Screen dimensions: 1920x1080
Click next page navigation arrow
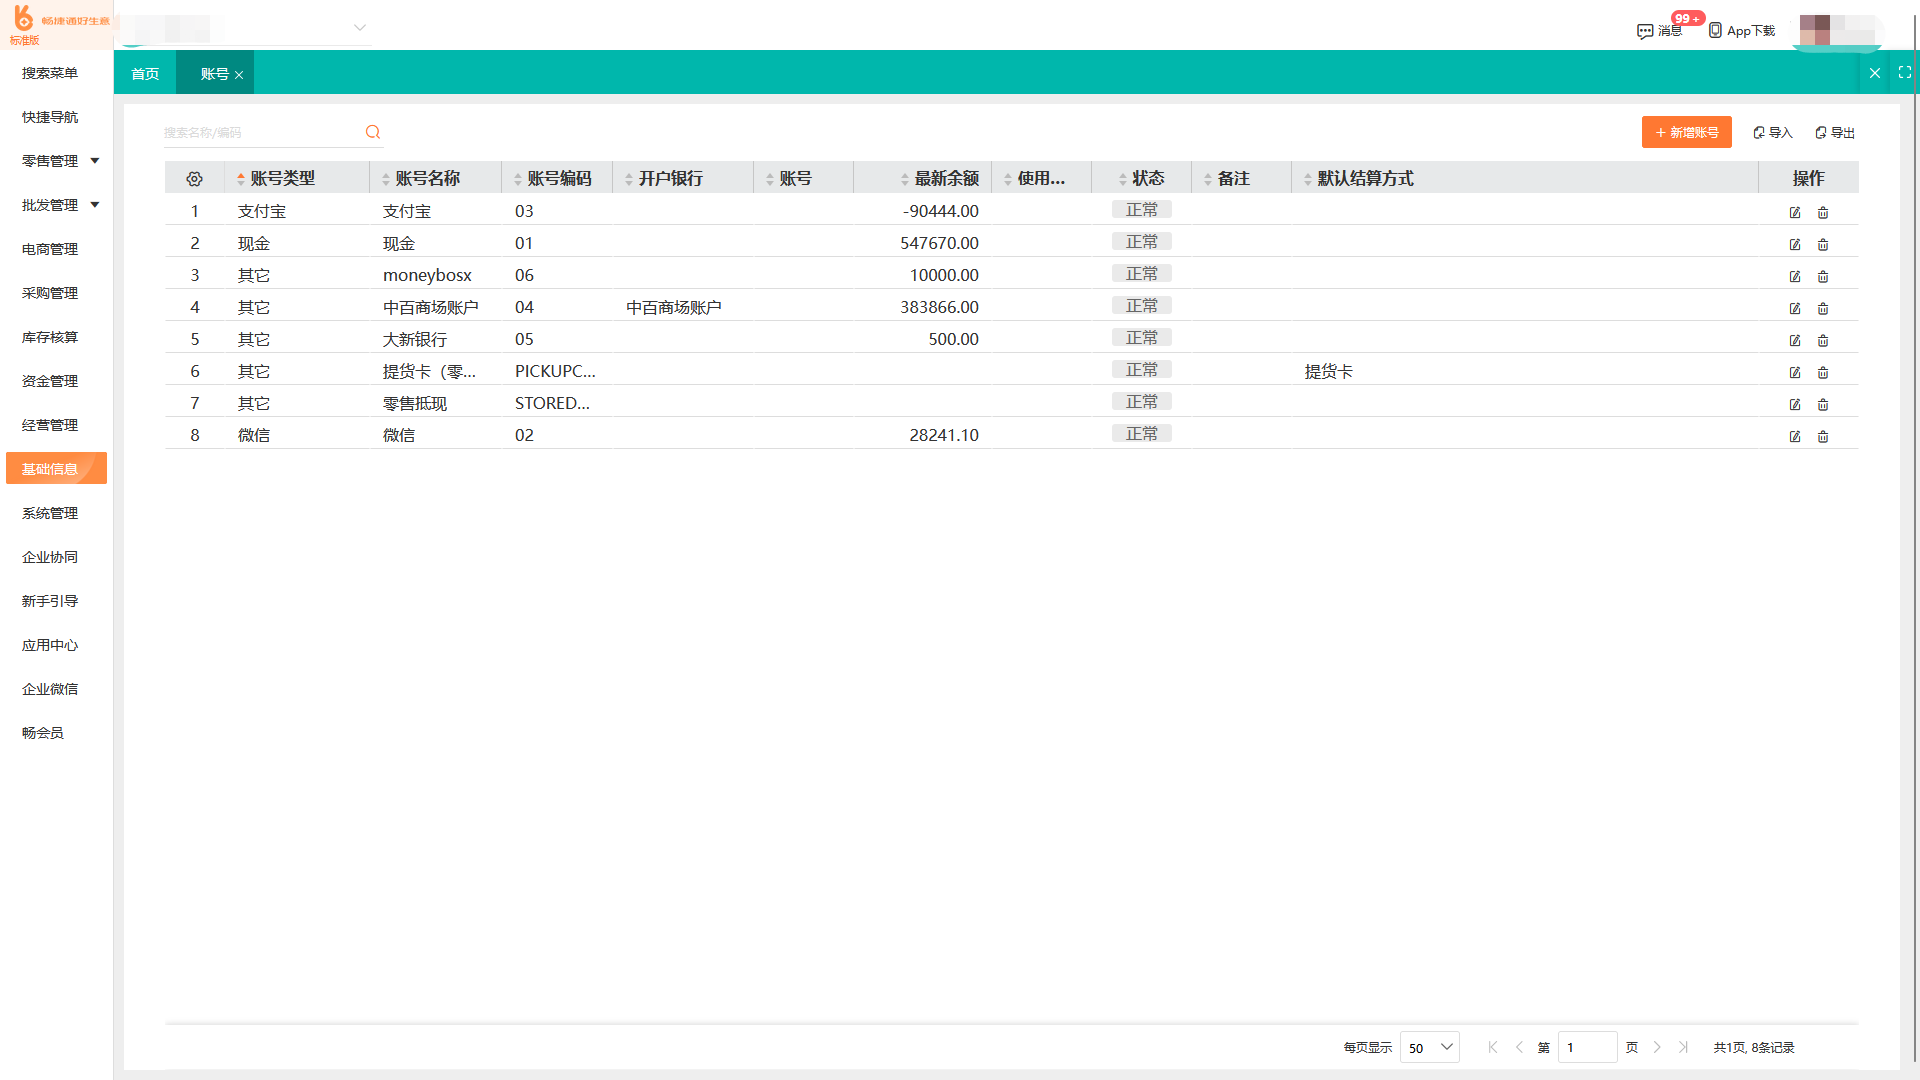1658,1047
